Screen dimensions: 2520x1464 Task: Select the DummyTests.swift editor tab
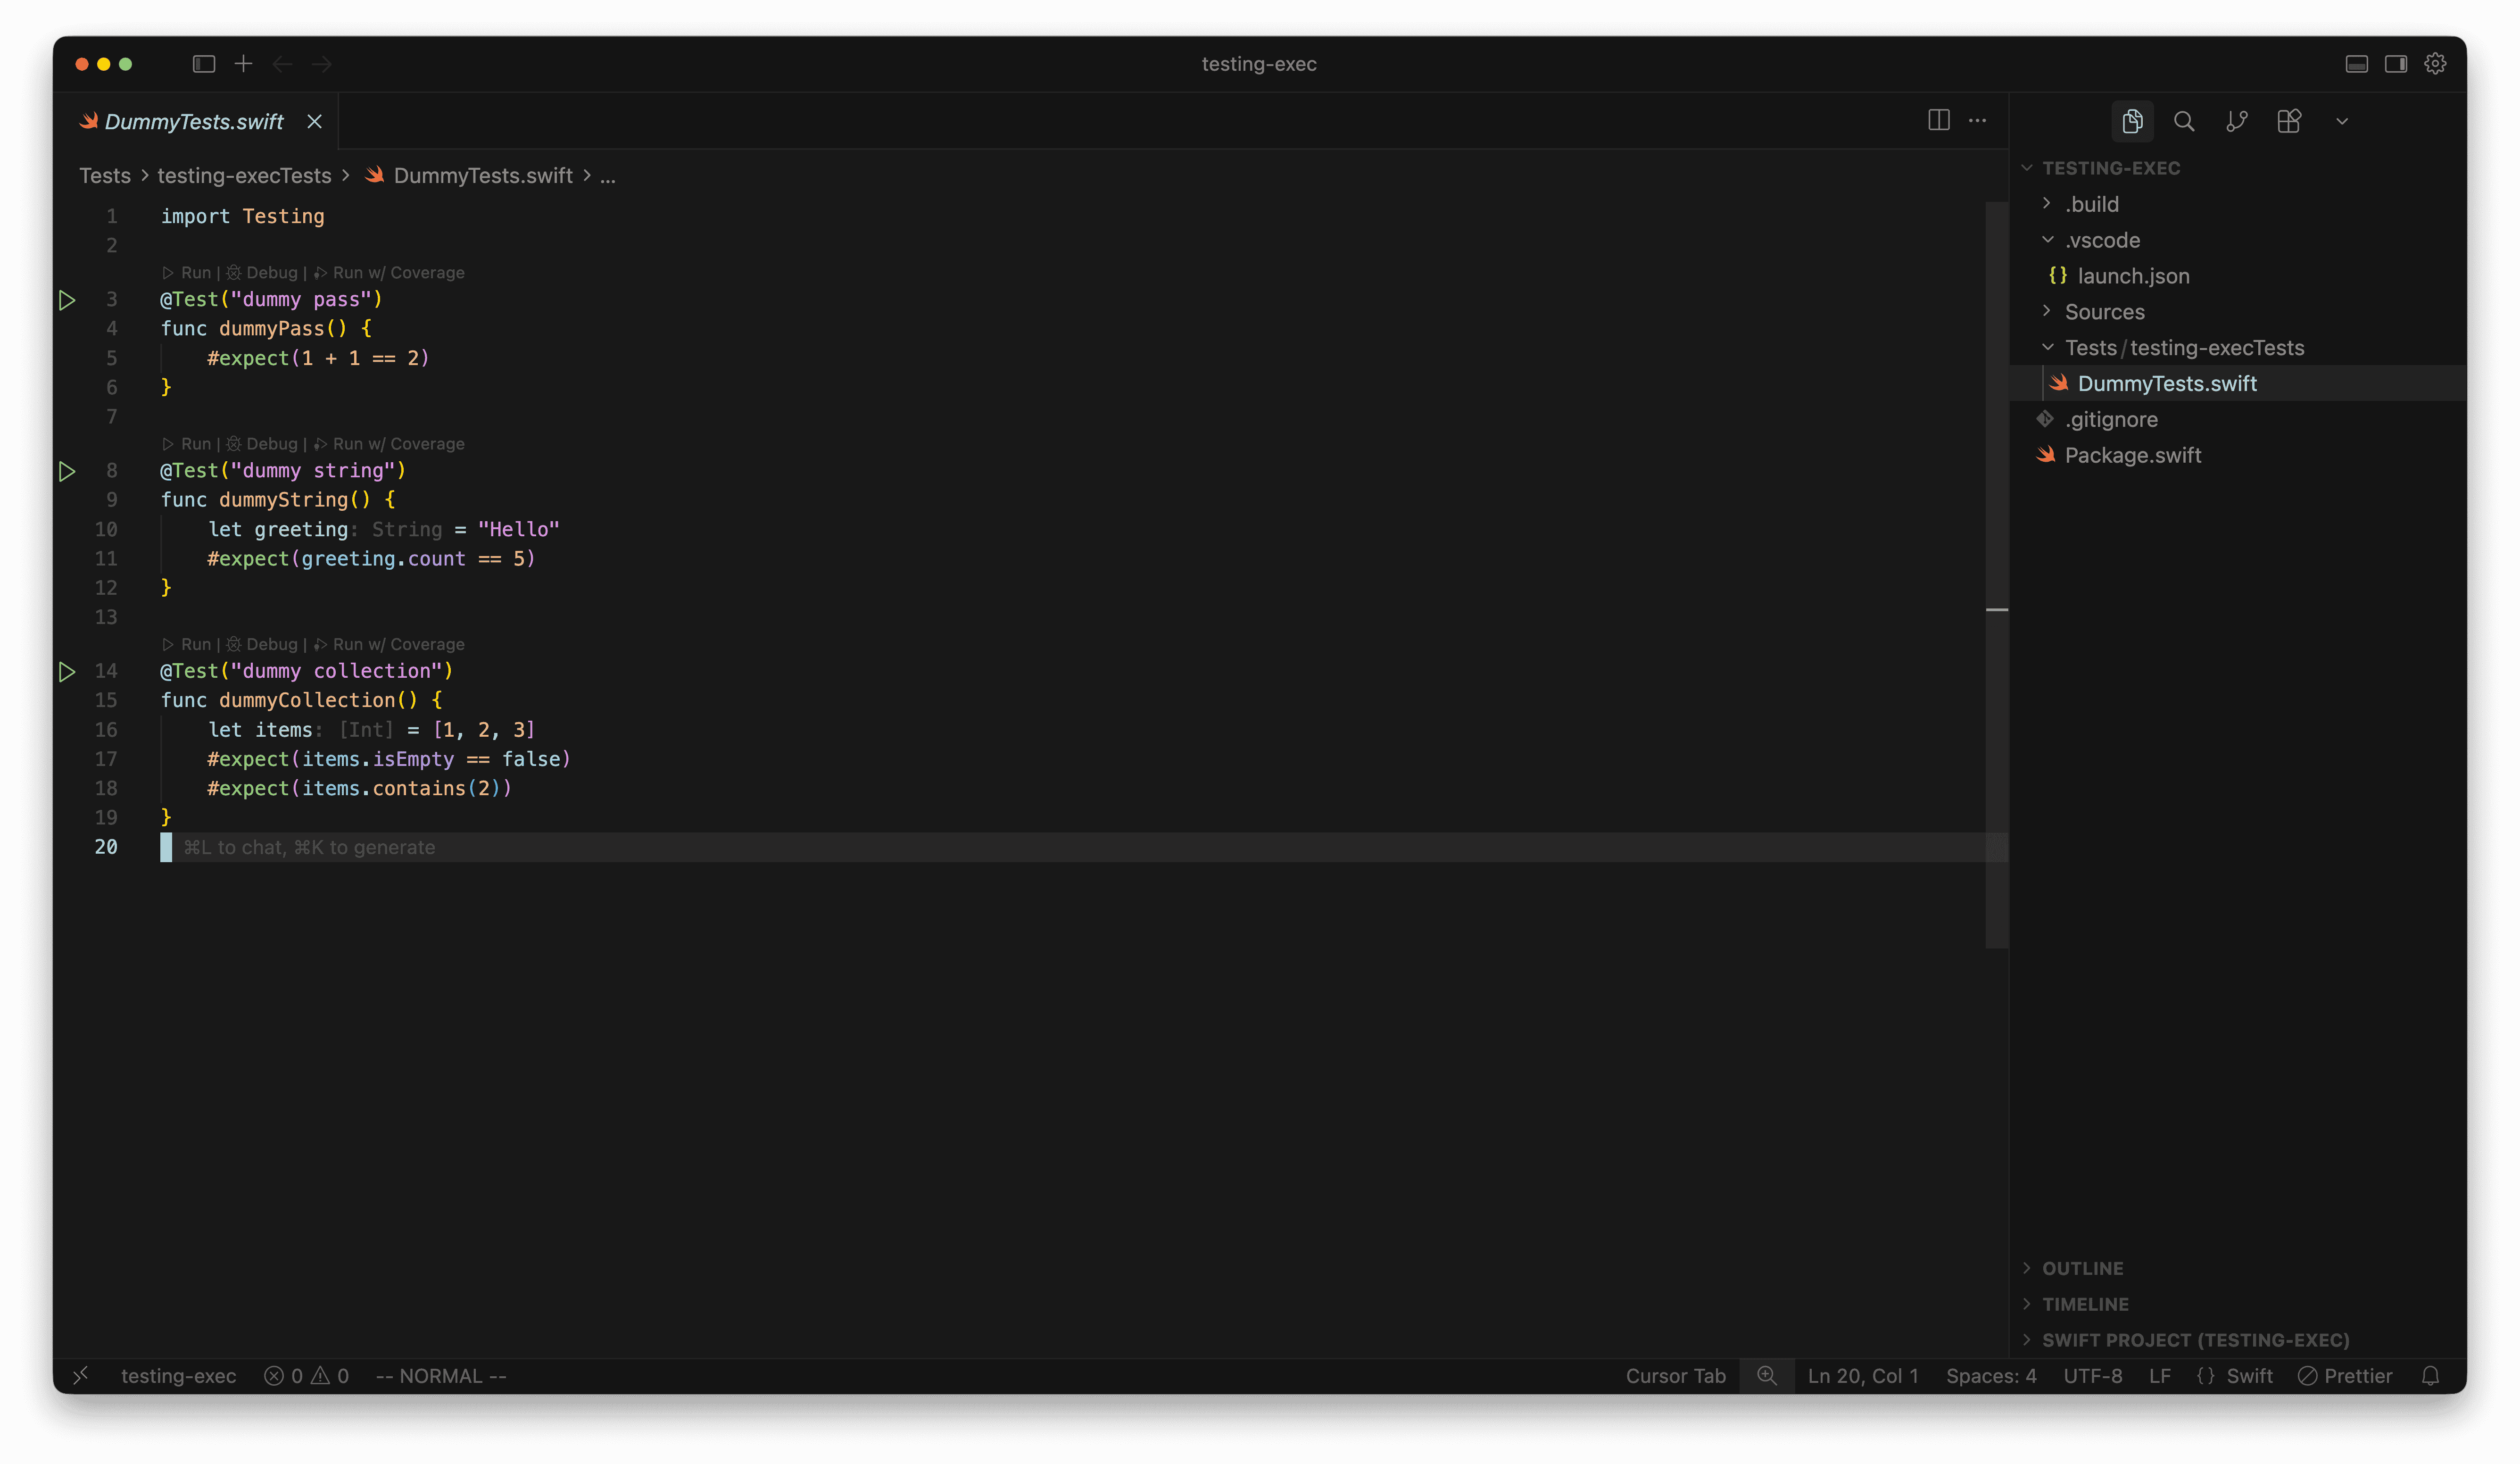tap(194, 121)
